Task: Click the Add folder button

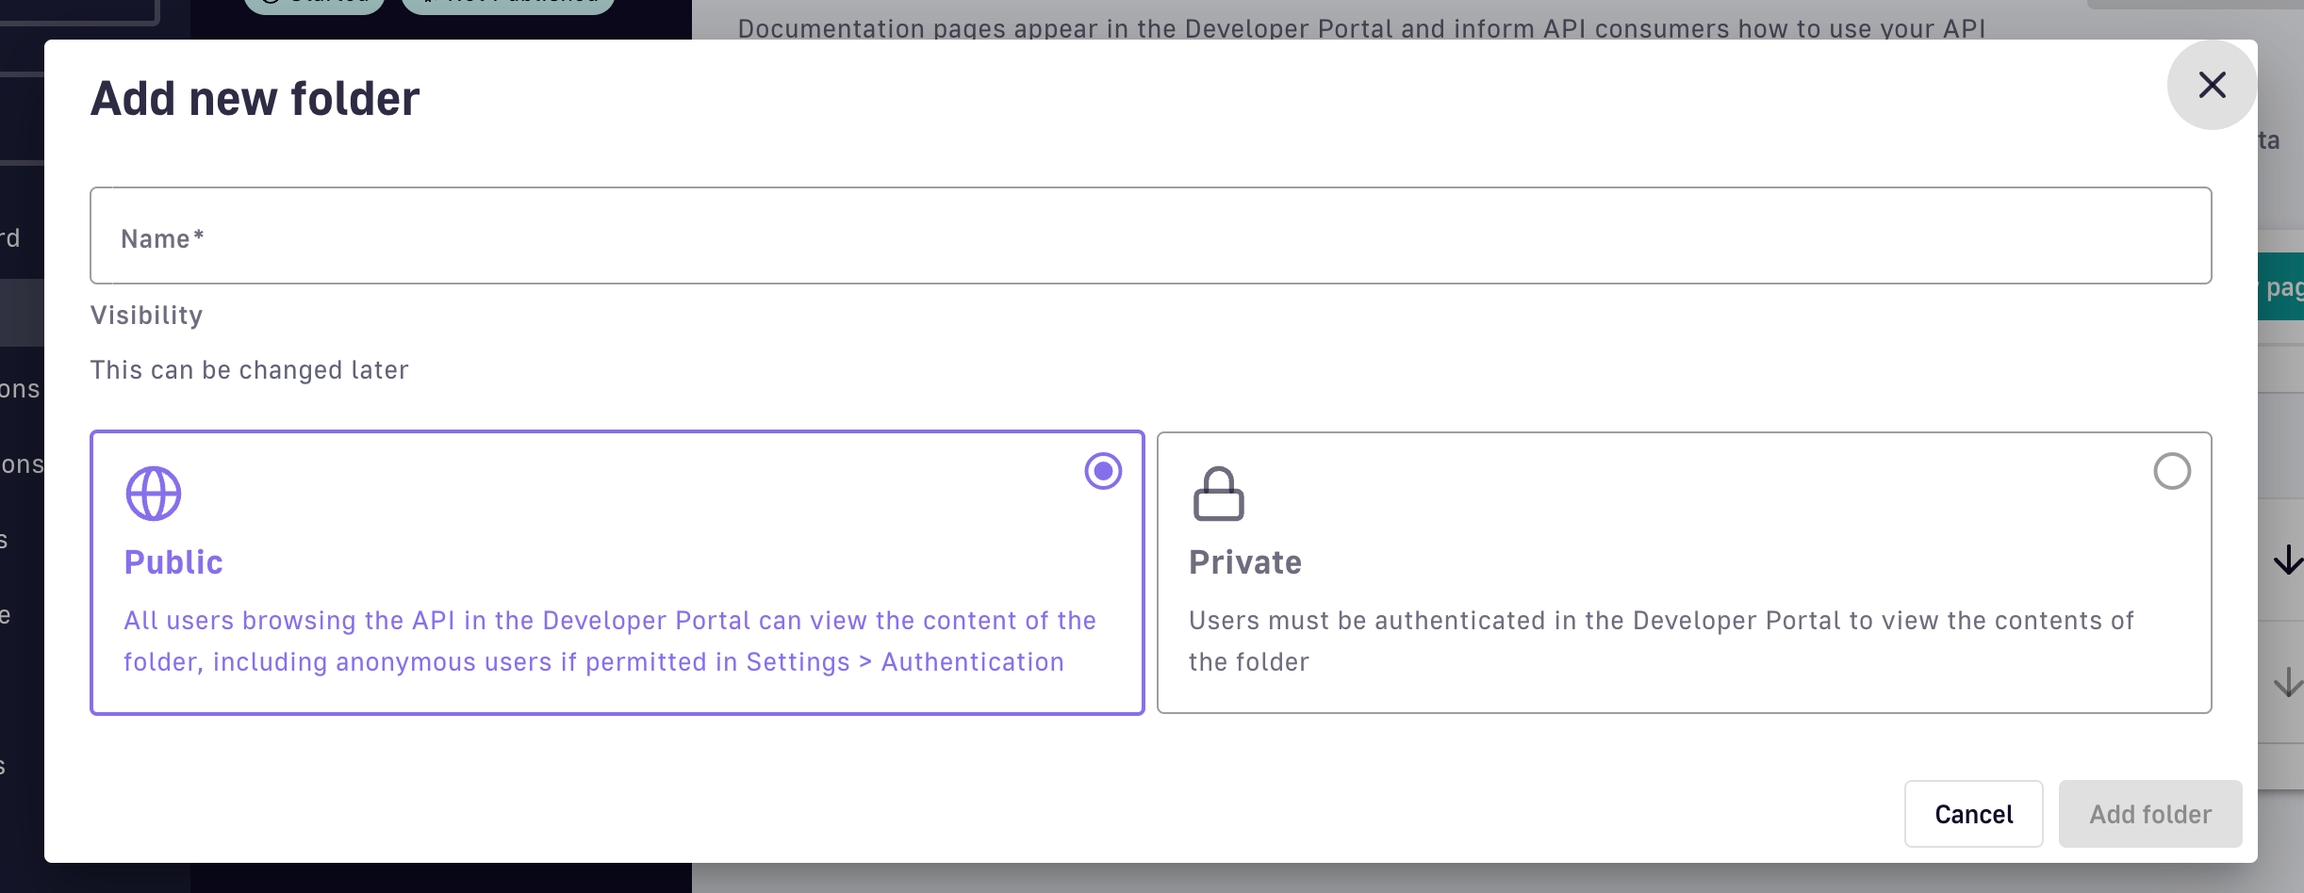Action: [x=2149, y=814]
